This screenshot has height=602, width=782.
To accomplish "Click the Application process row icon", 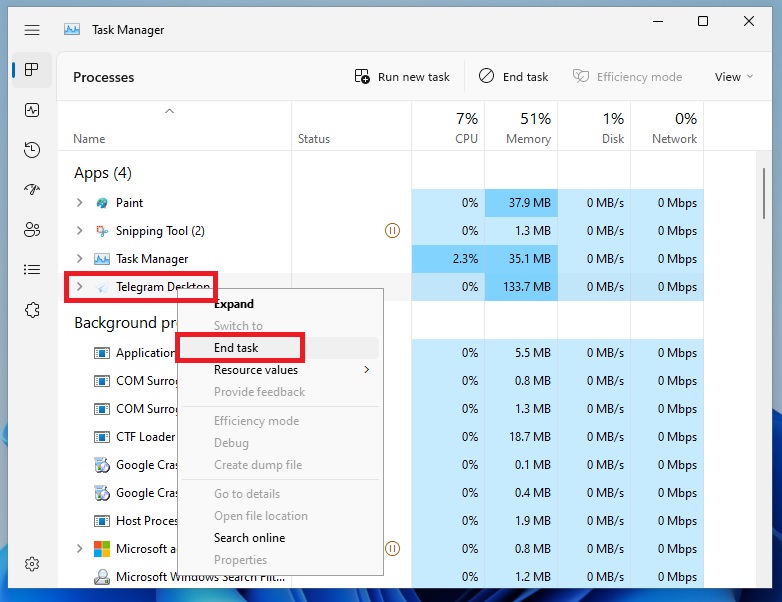I will click(102, 353).
